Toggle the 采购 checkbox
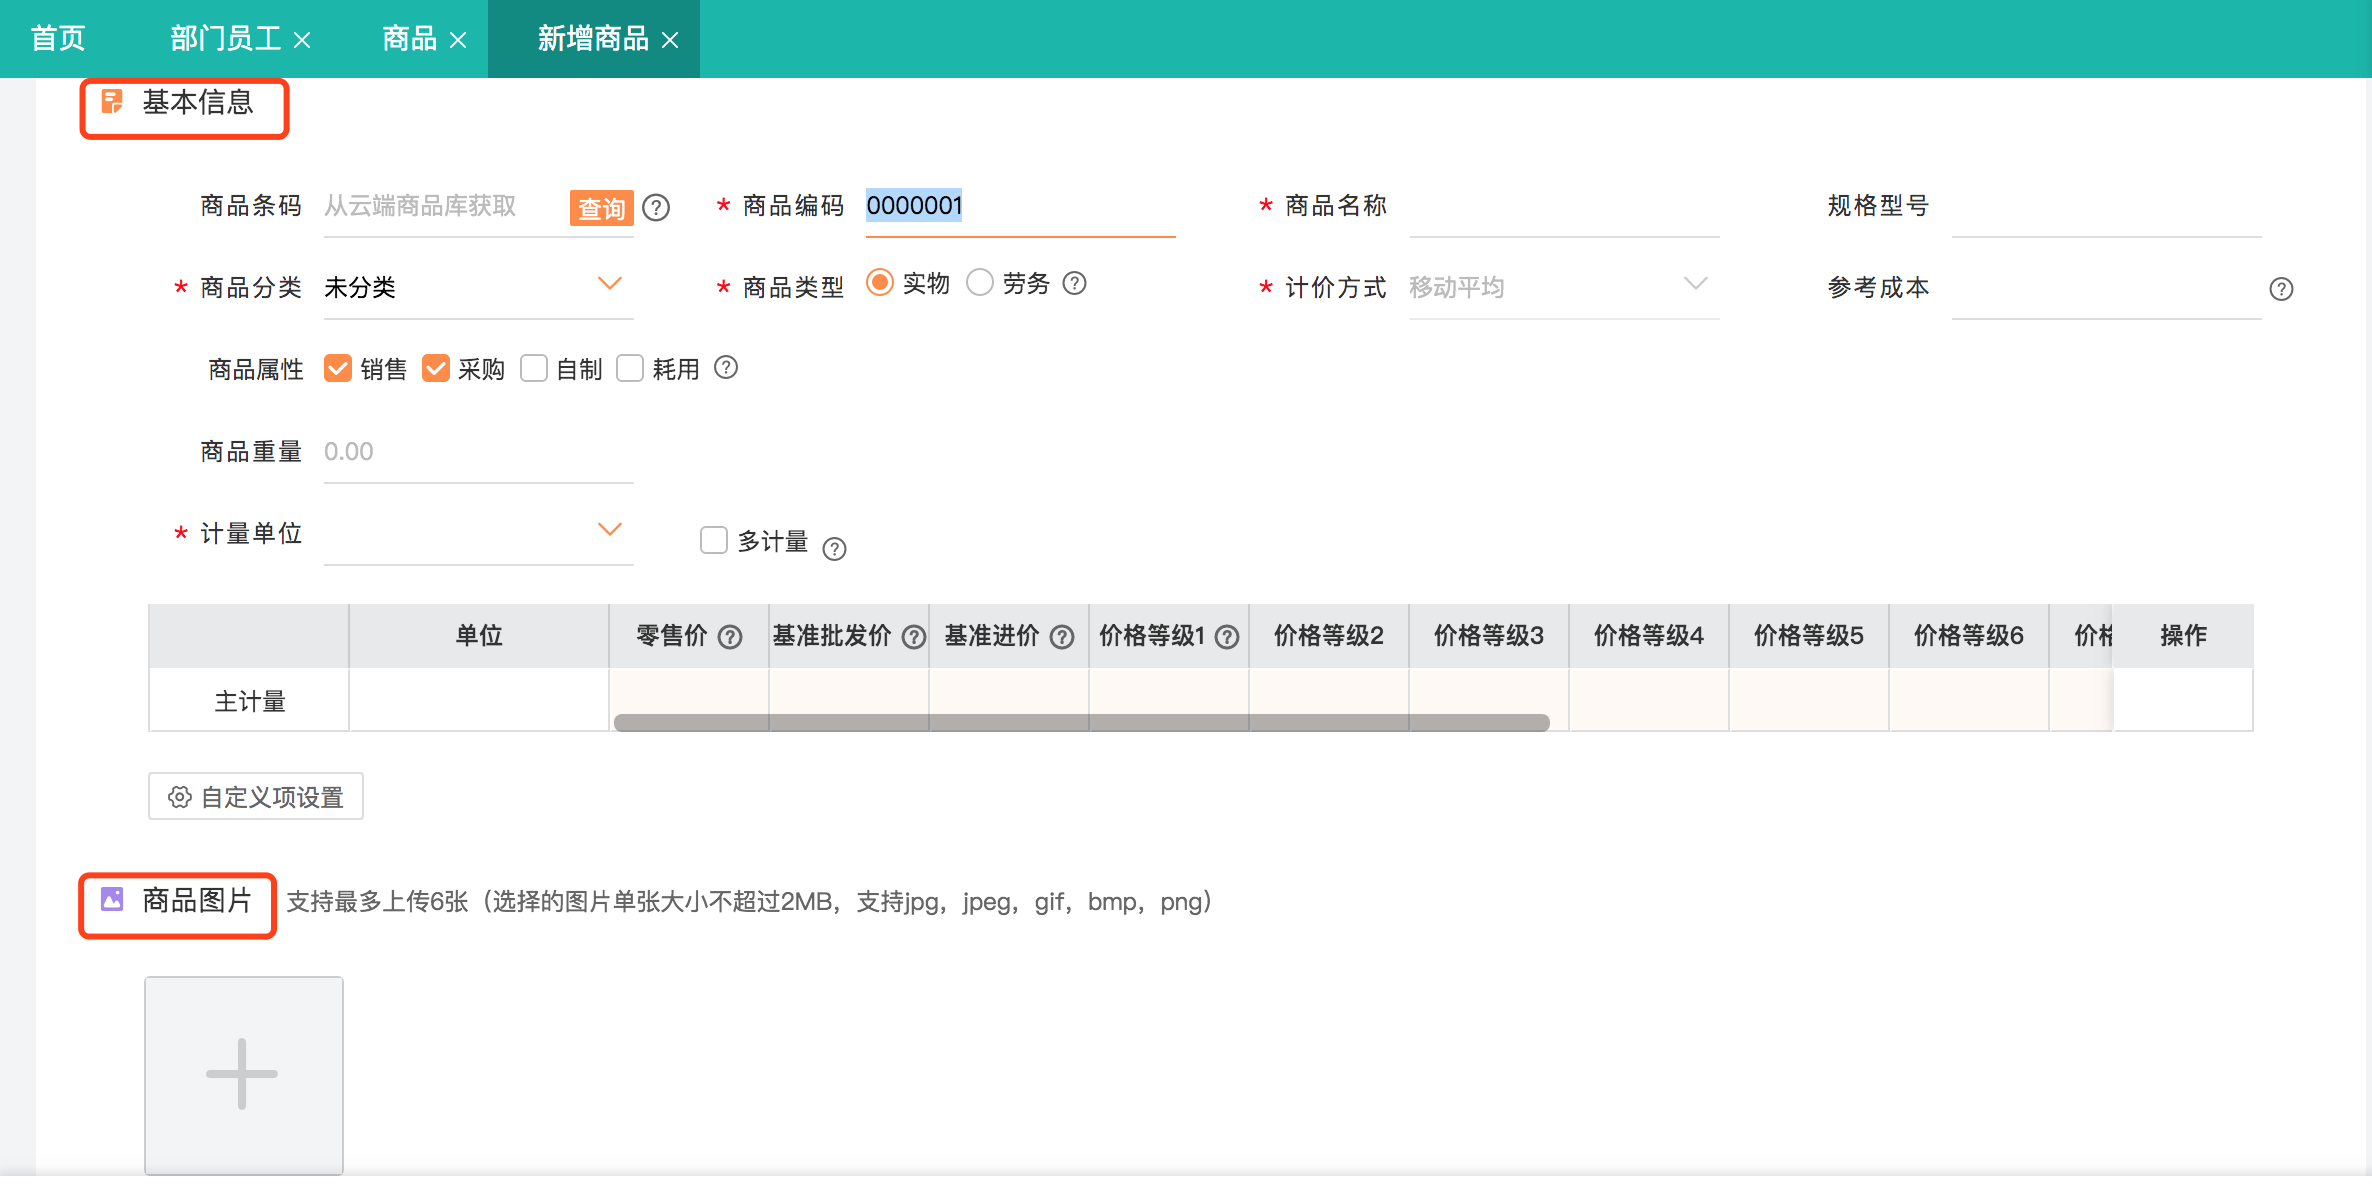This screenshot has width=2372, height=1184. [439, 366]
